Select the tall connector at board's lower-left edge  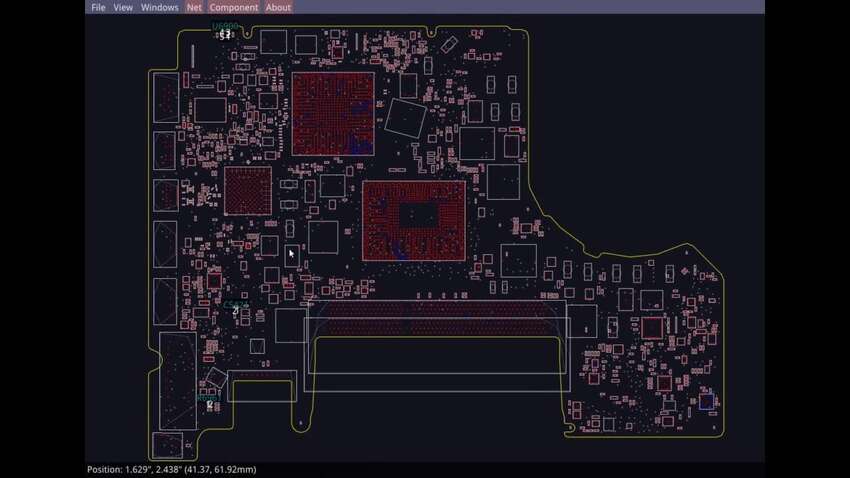(178, 381)
